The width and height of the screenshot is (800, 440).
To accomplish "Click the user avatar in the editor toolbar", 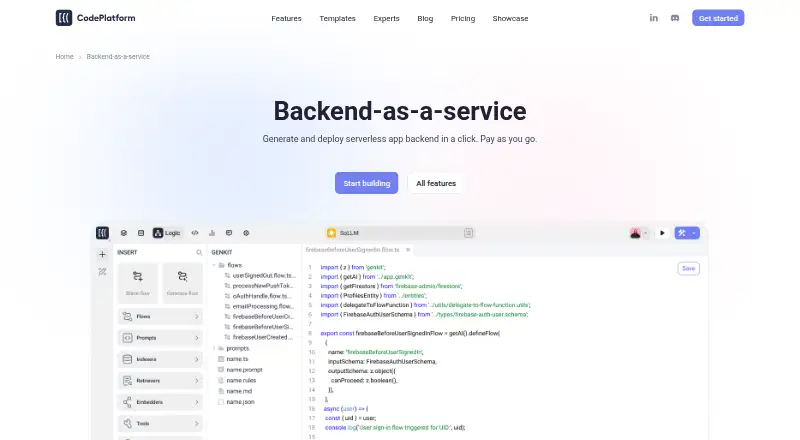I will click(x=635, y=233).
